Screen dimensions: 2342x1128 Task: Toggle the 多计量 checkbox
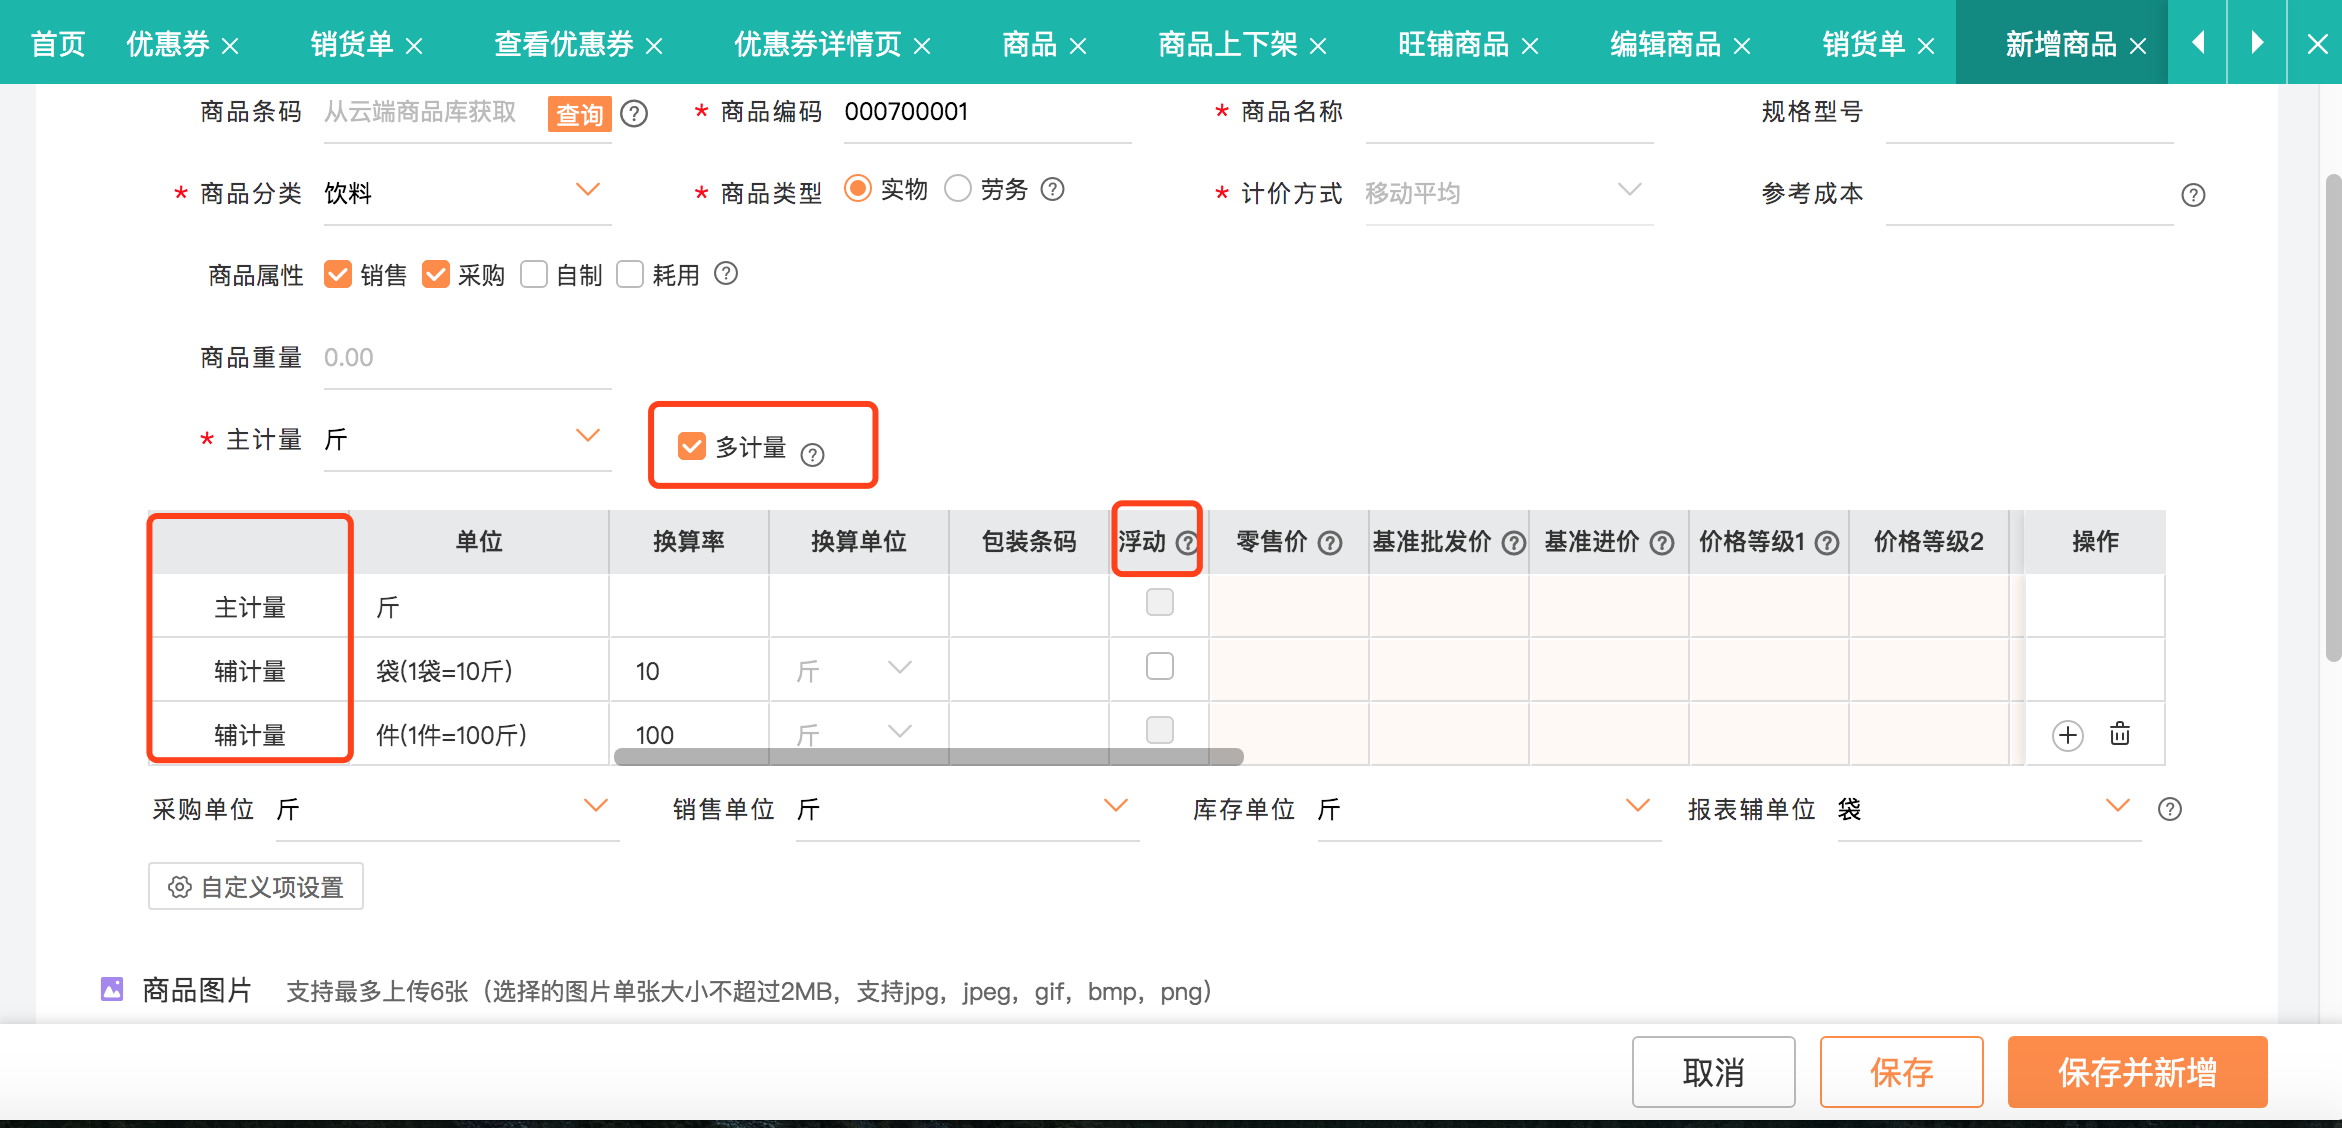point(690,448)
